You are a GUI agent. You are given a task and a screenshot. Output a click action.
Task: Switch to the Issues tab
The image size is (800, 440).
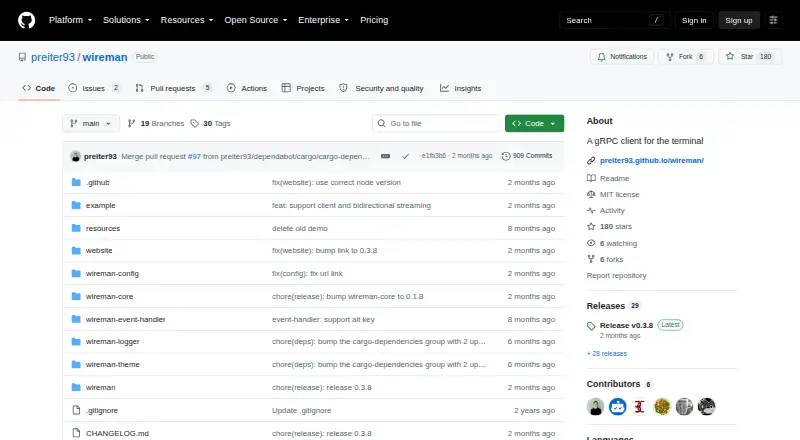(94, 88)
